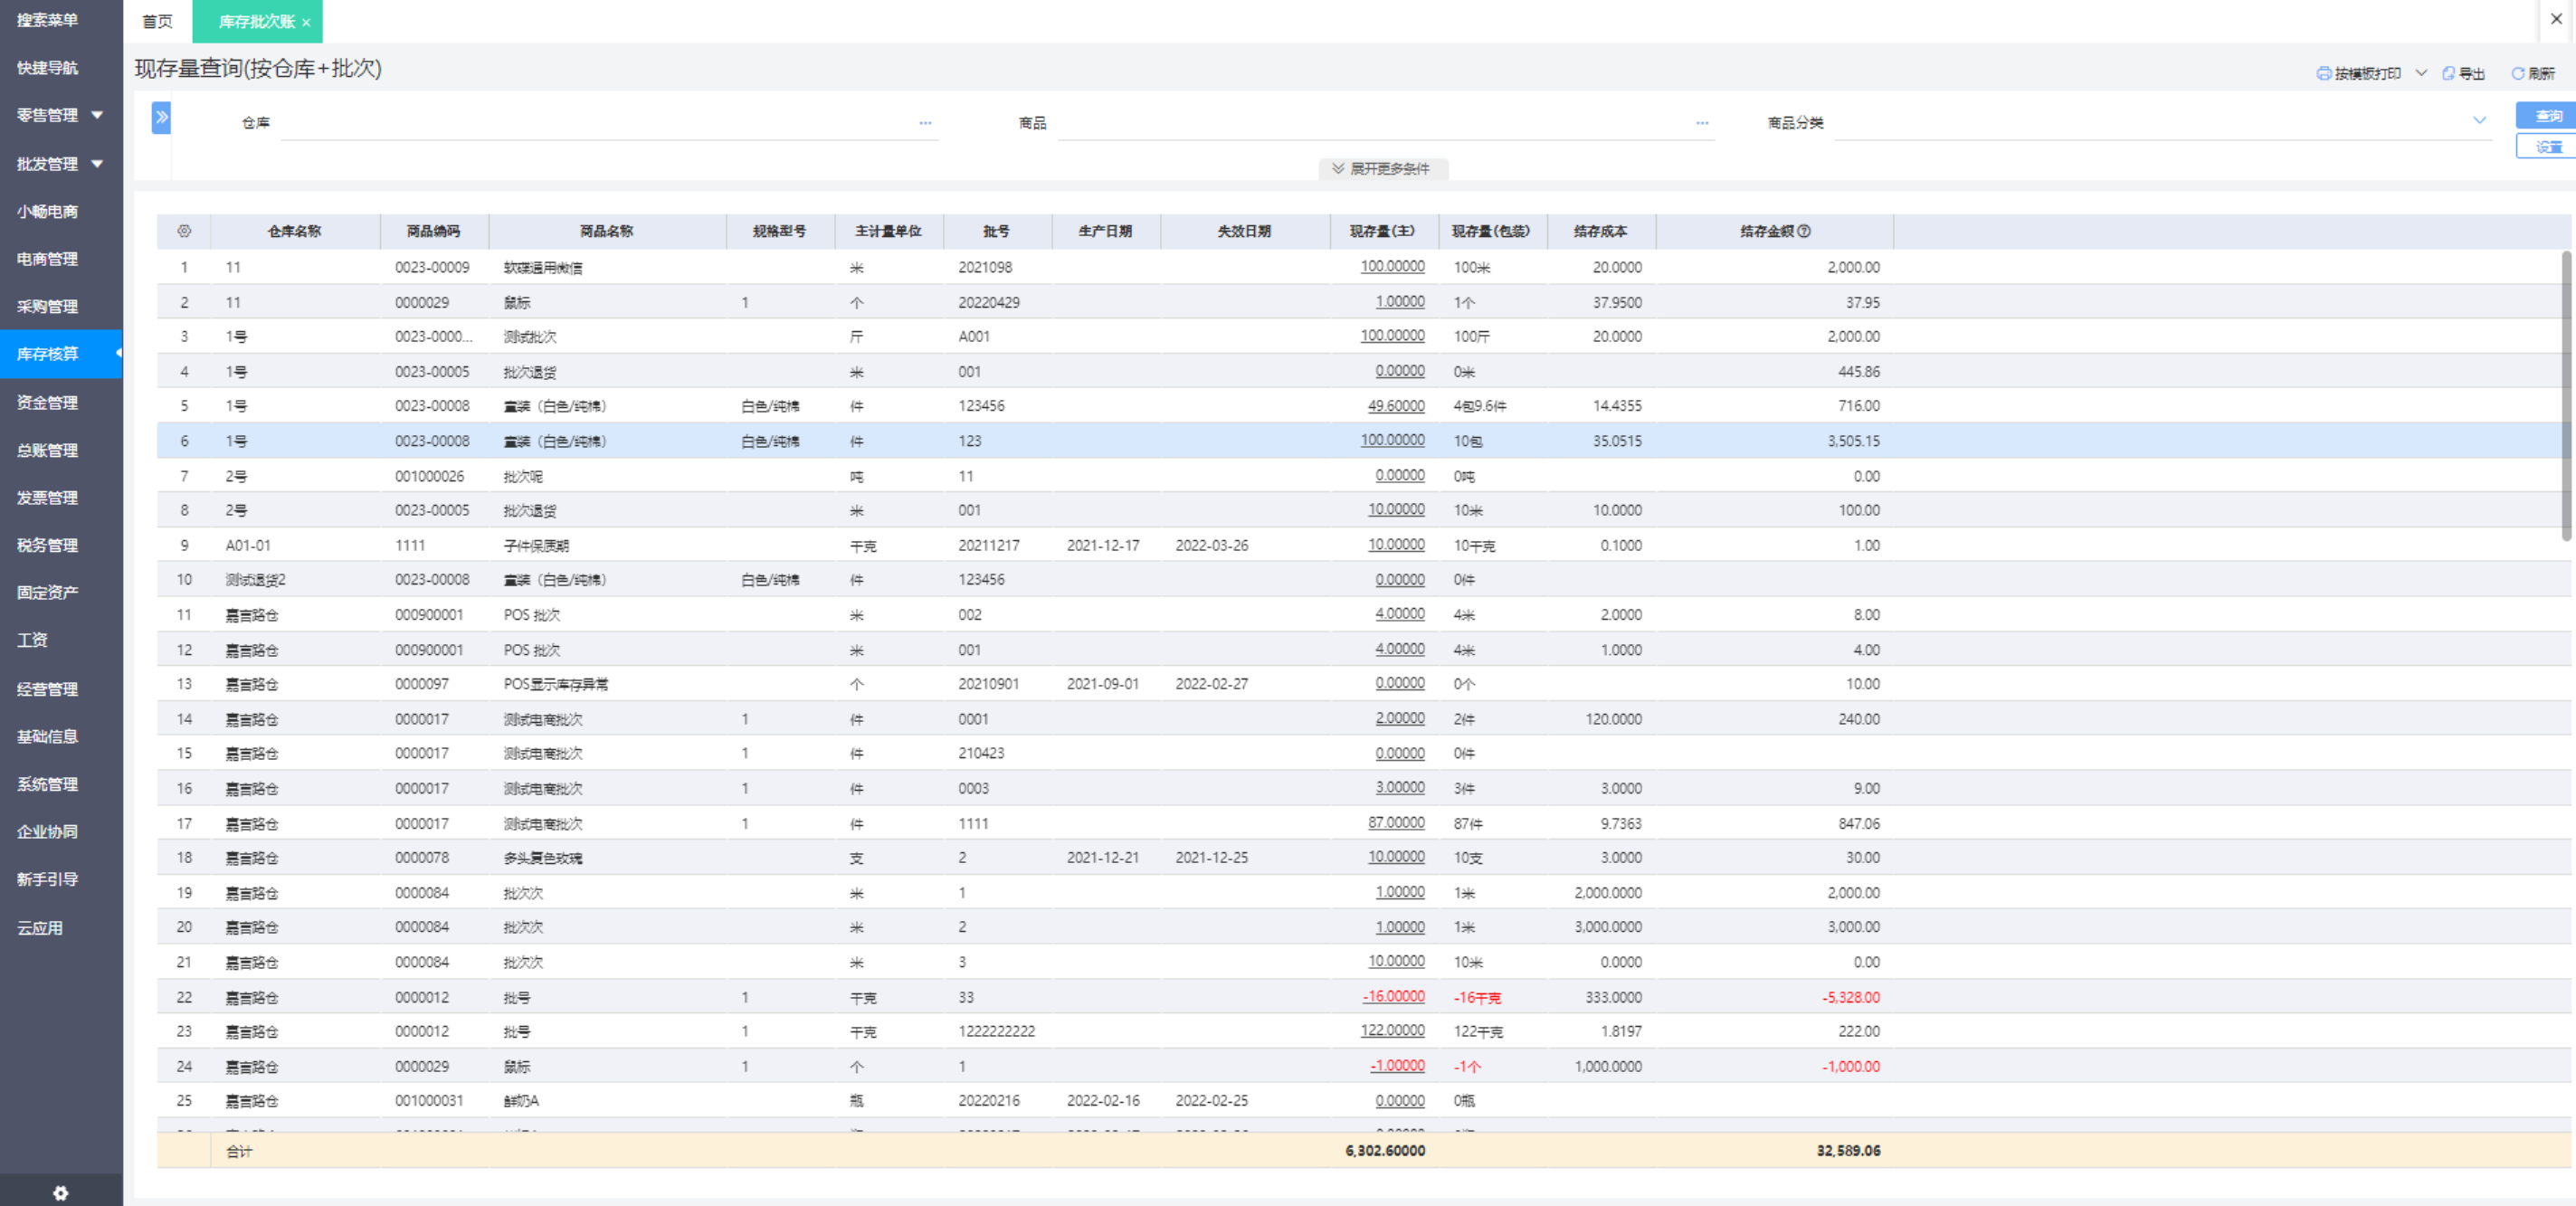2576x1206 pixels.
Task: Expand 展开更多条件 filter section
Action: (1386, 166)
